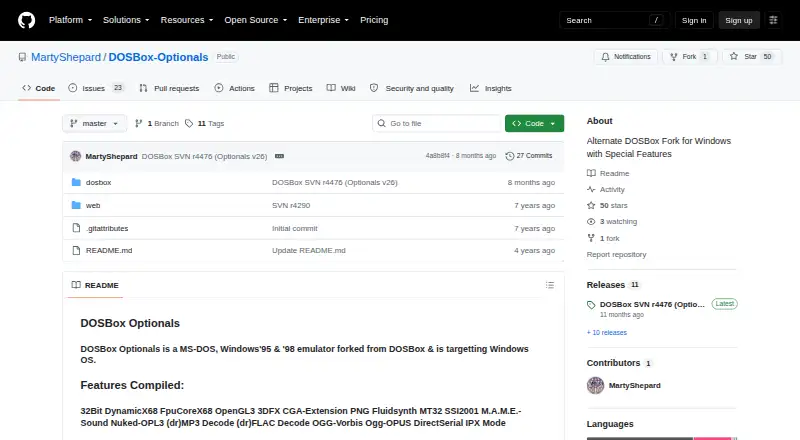The height and width of the screenshot is (440, 800).
Task: Expand the master branch dropdown
Action: 94,124
